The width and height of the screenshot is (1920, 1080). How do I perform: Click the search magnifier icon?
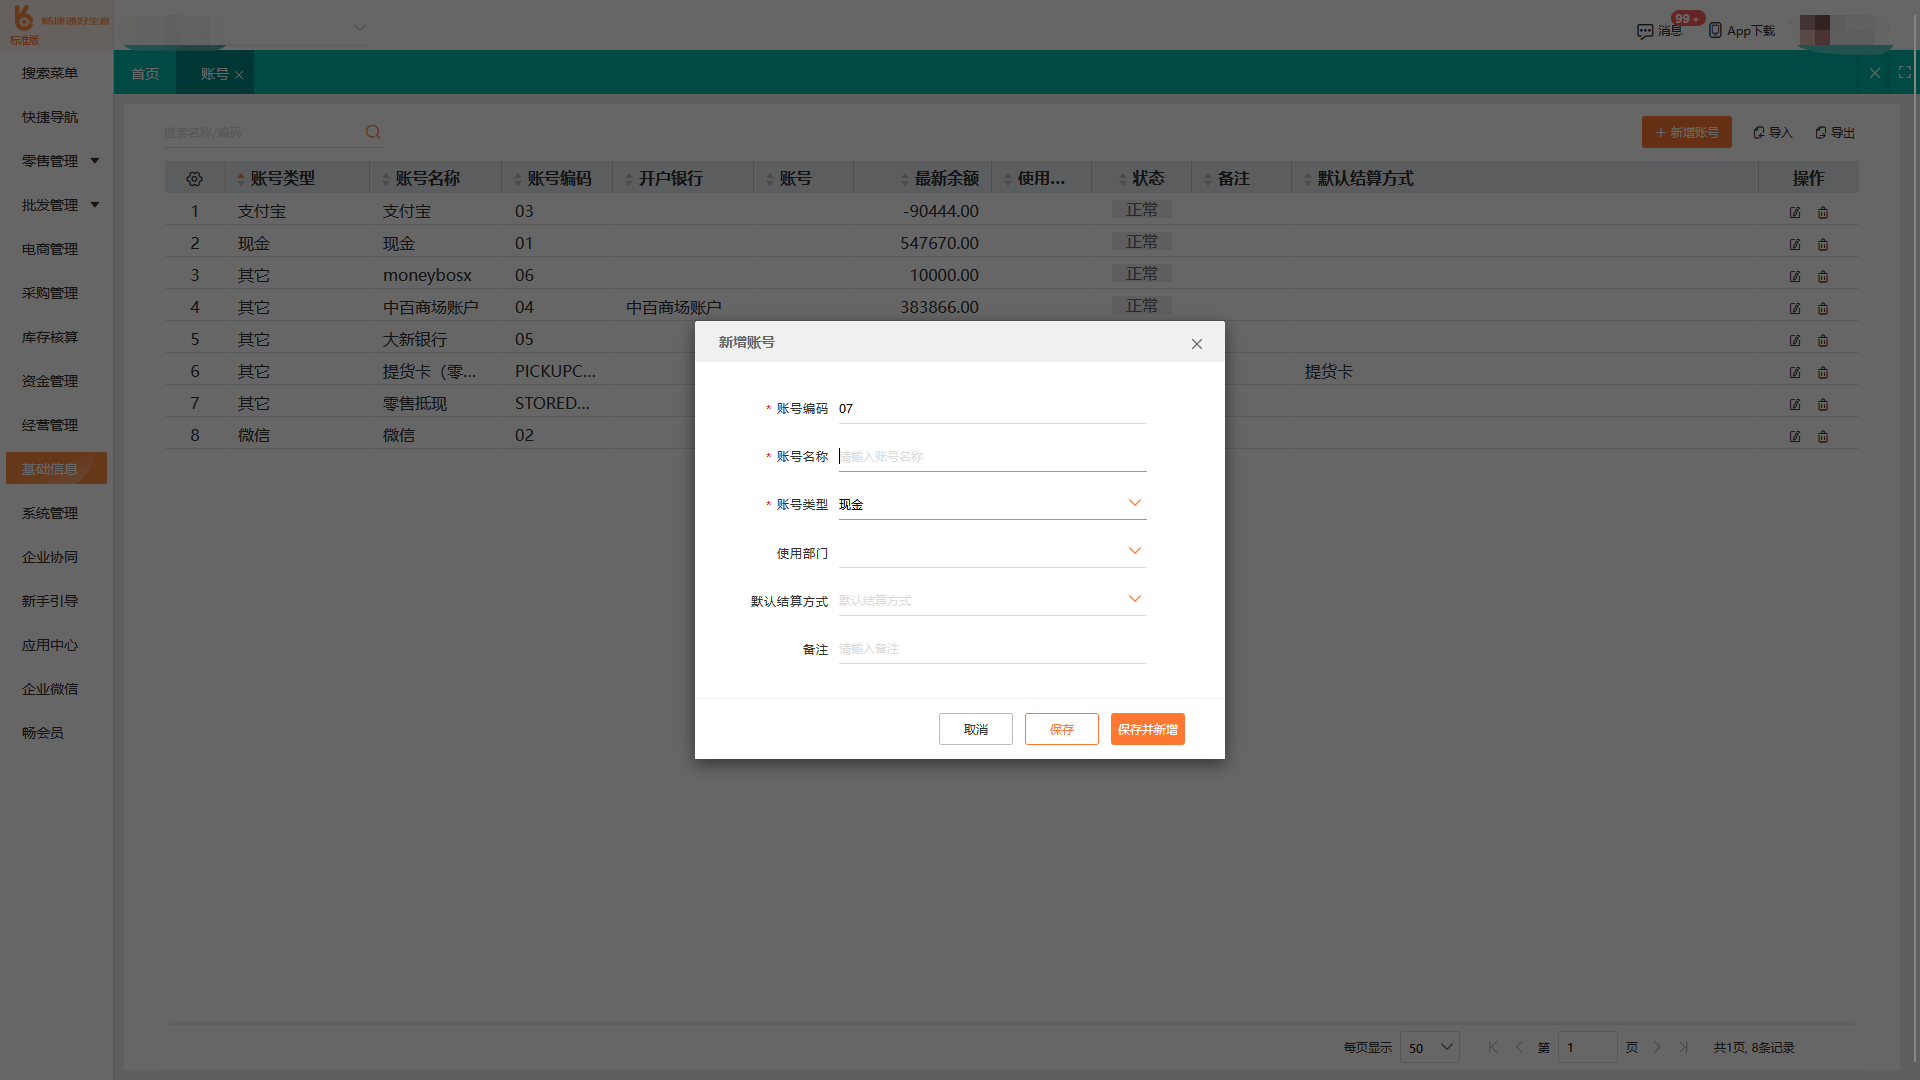tap(373, 132)
